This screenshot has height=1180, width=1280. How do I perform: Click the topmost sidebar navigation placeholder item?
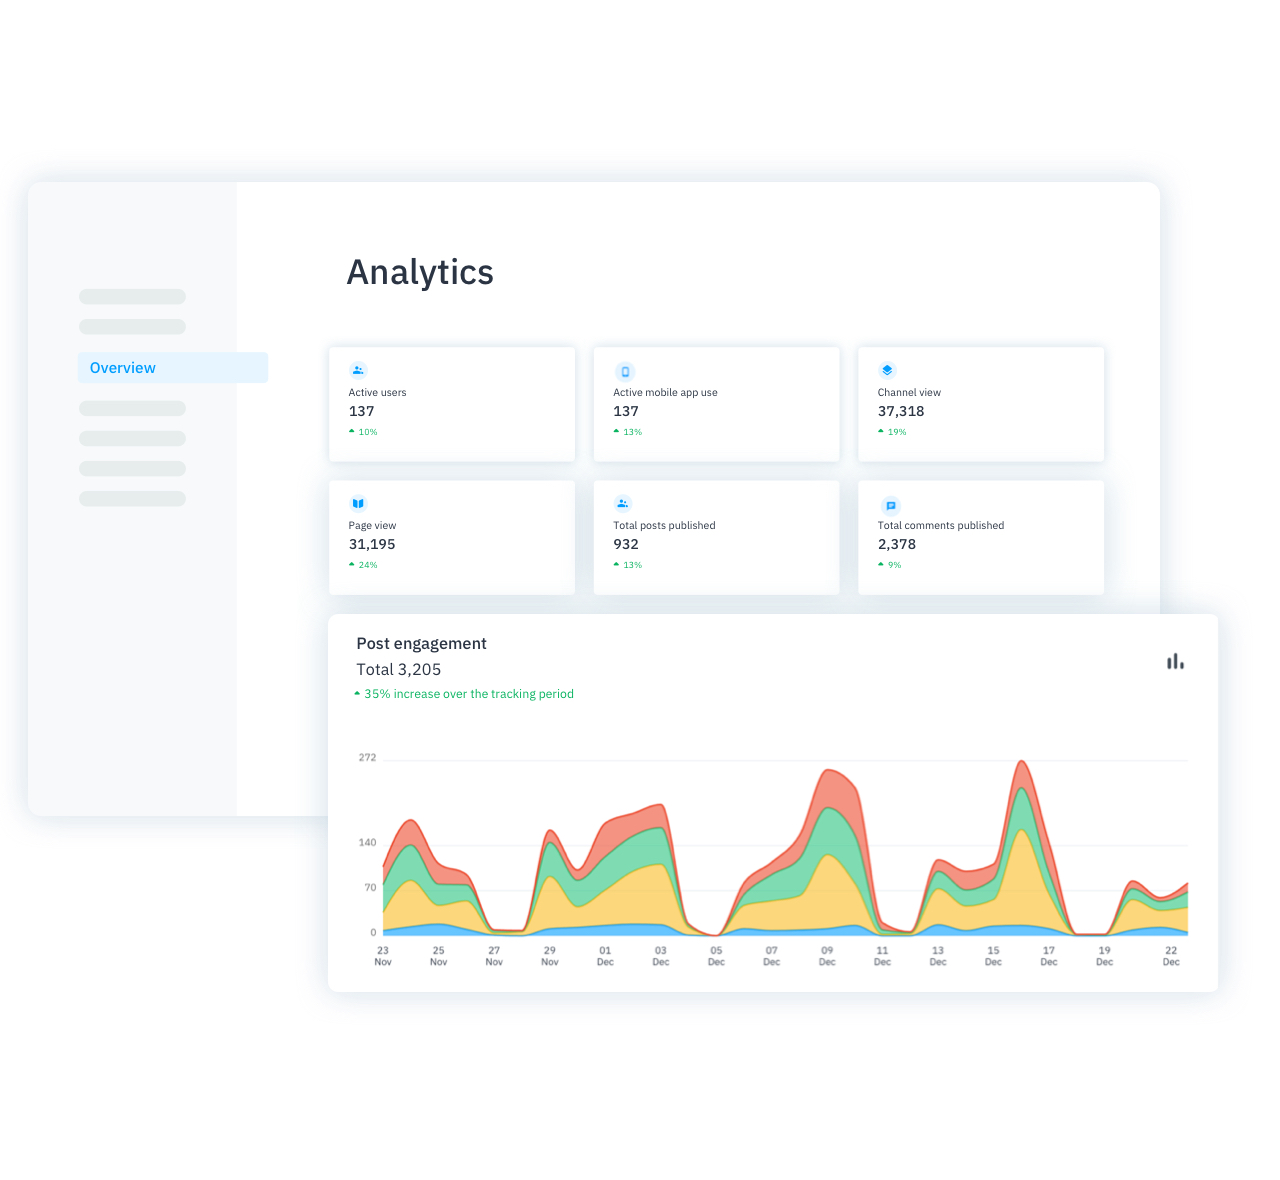click(x=131, y=296)
